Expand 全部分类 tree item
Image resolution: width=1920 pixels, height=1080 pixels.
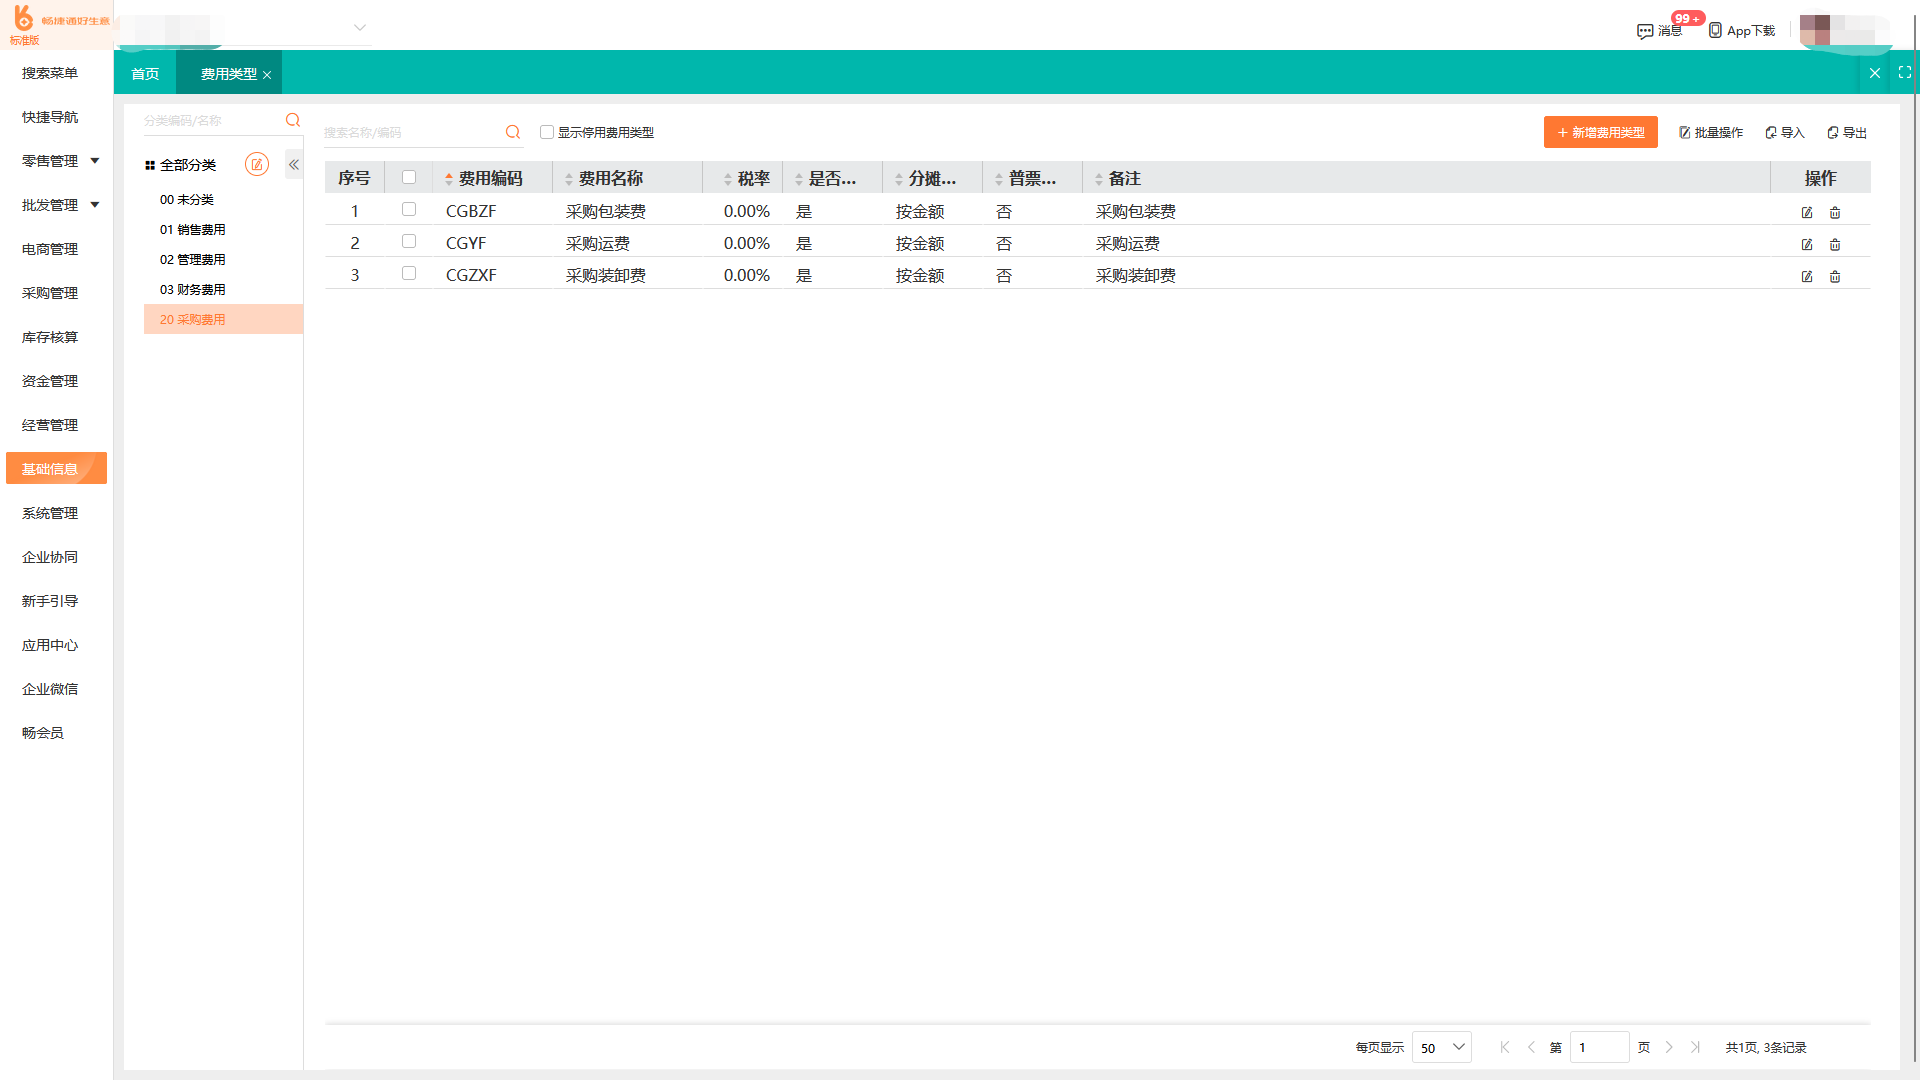coord(149,164)
